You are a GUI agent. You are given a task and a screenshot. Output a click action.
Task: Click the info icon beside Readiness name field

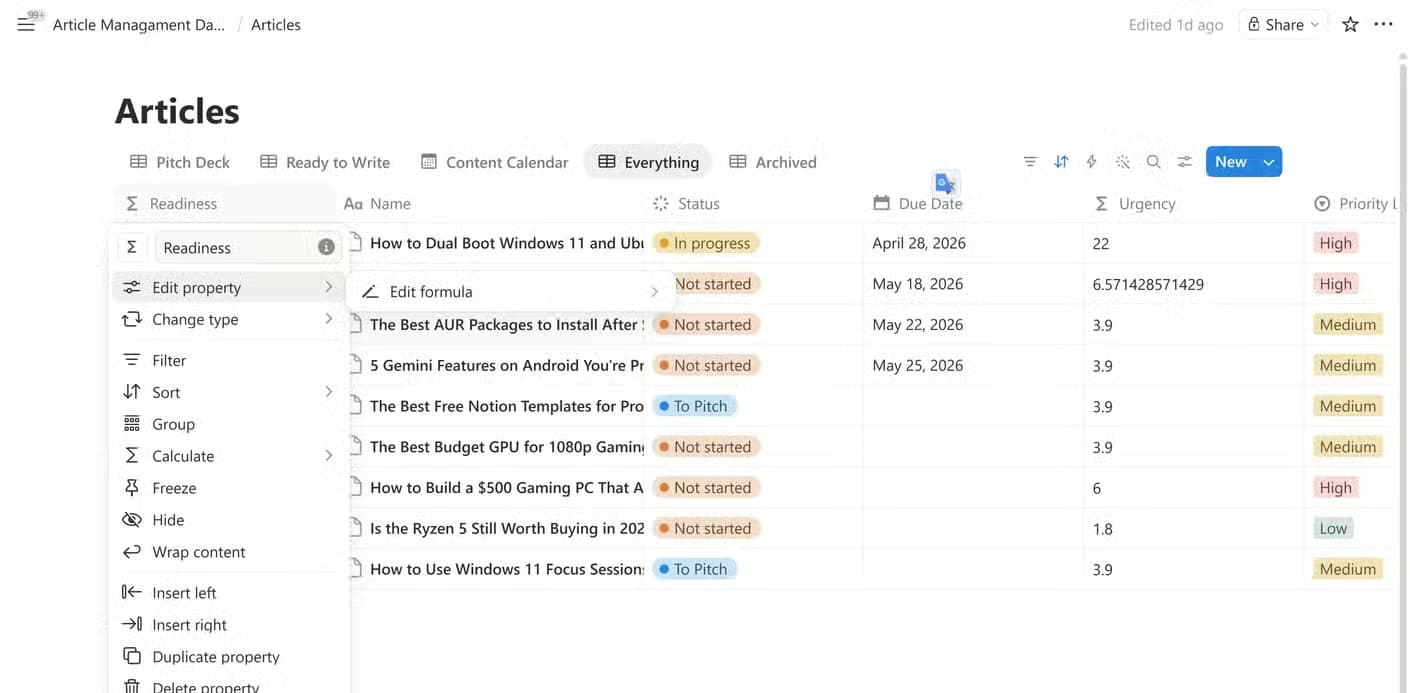[x=326, y=247]
